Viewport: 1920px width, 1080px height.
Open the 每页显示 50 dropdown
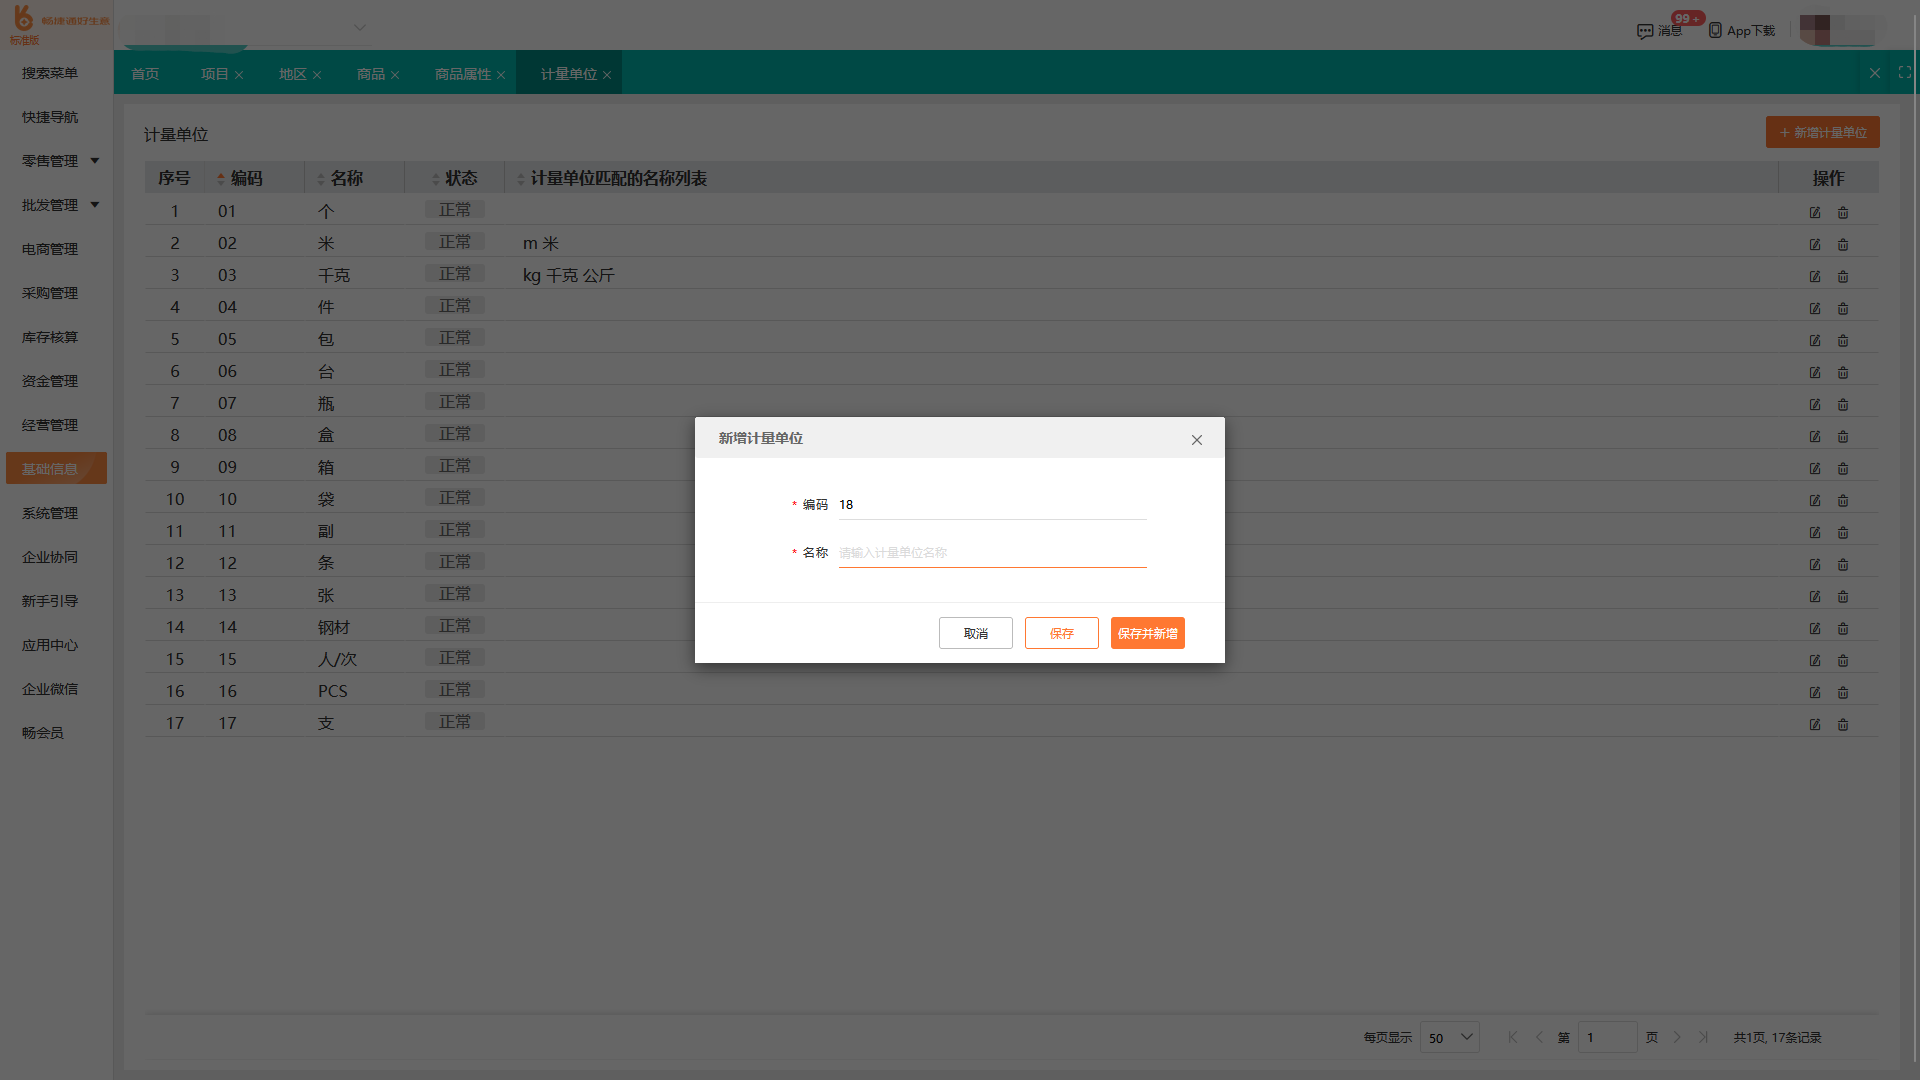[1451, 1038]
